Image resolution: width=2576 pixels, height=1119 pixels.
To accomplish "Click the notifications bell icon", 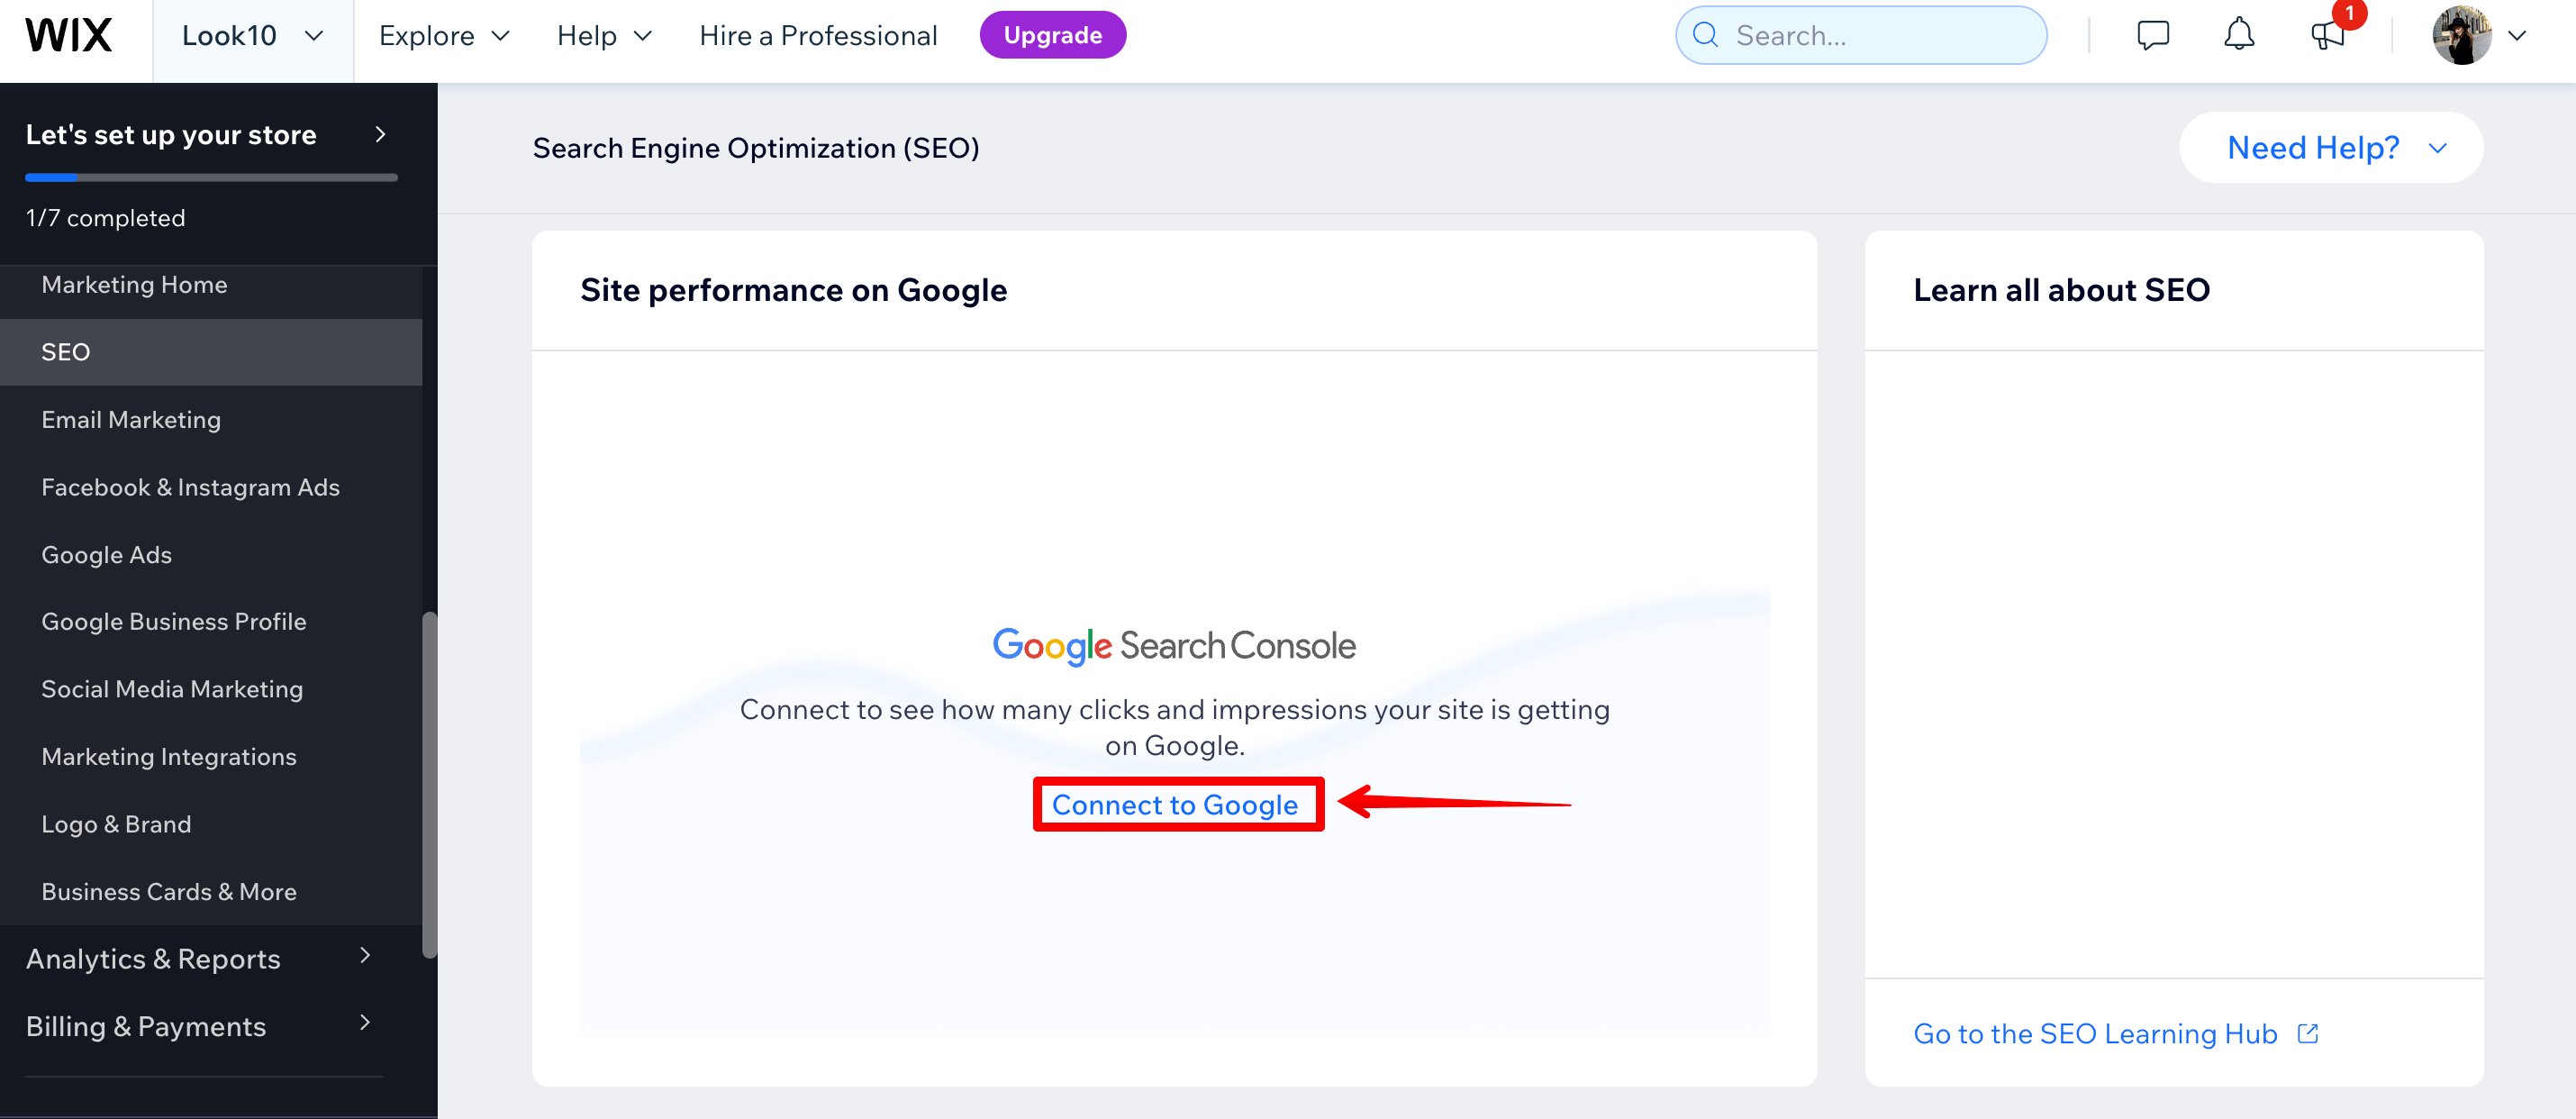I will (x=2236, y=34).
